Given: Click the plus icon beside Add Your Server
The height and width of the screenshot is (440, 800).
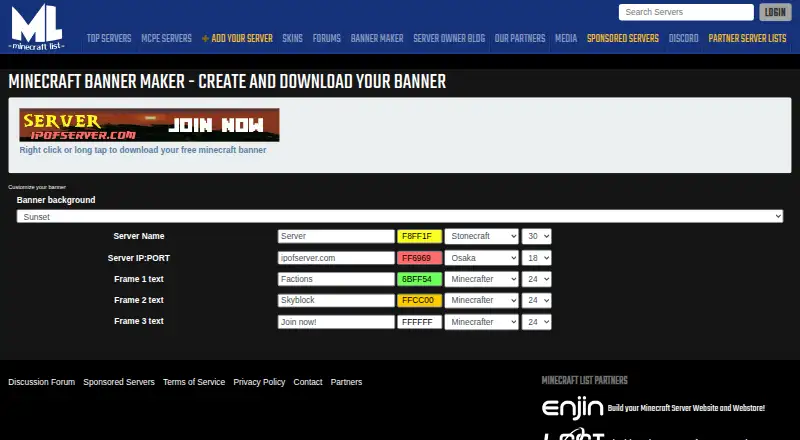Looking at the screenshot, I should (205, 38).
